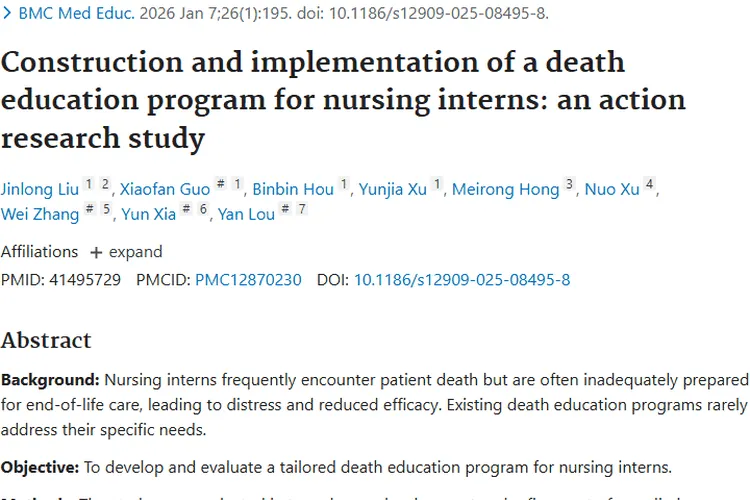Image resolution: width=750 pixels, height=500 pixels.
Task: Click affiliation superscript 4 after Nuo Xu
Action: pyautogui.click(x=649, y=184)
